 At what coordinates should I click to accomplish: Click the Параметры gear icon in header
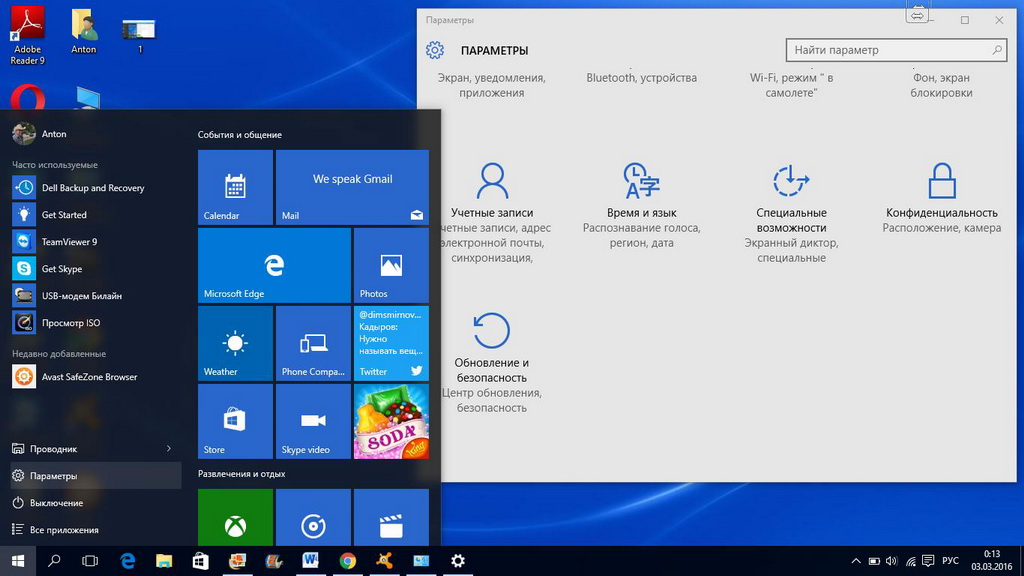point(435,50)
